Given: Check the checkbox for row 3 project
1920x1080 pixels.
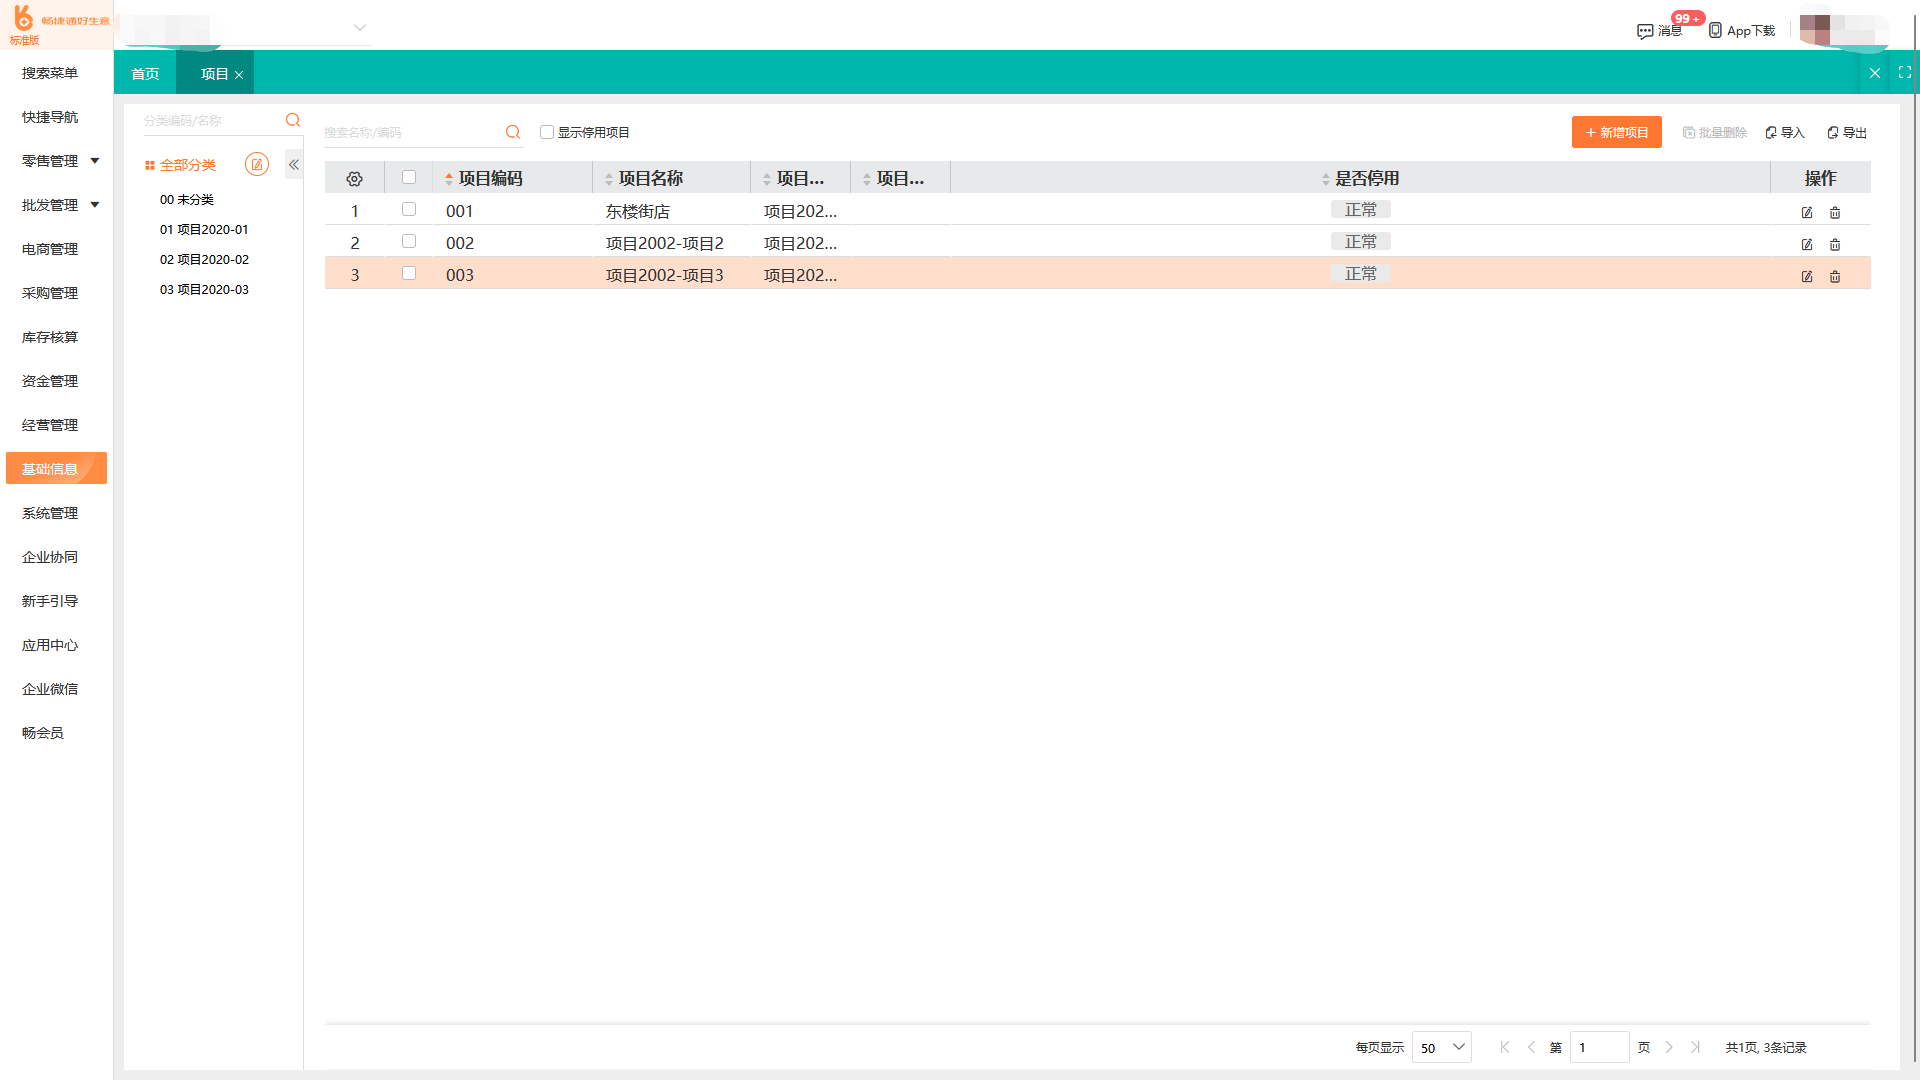Looking at the screenshot, I should pos(409,273).
